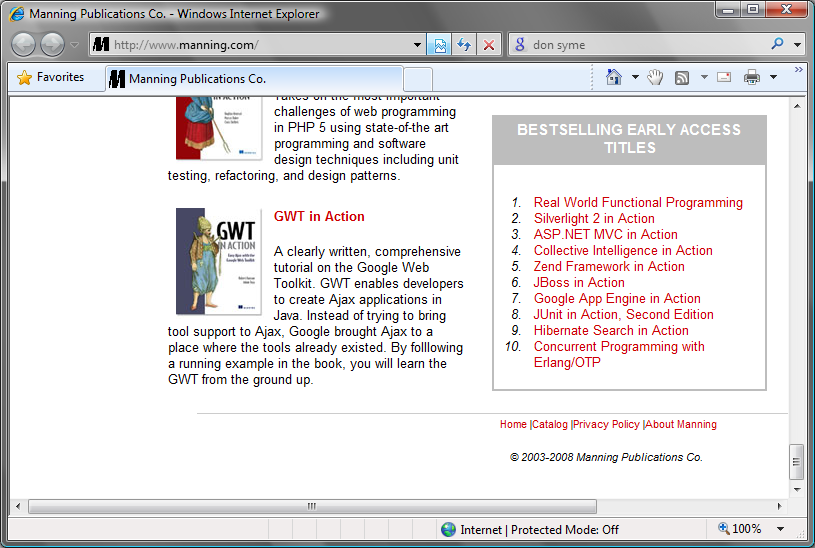Expand the search provider options dropdown
The width and height of the screenshot is (815, 548).
[797, 45]
